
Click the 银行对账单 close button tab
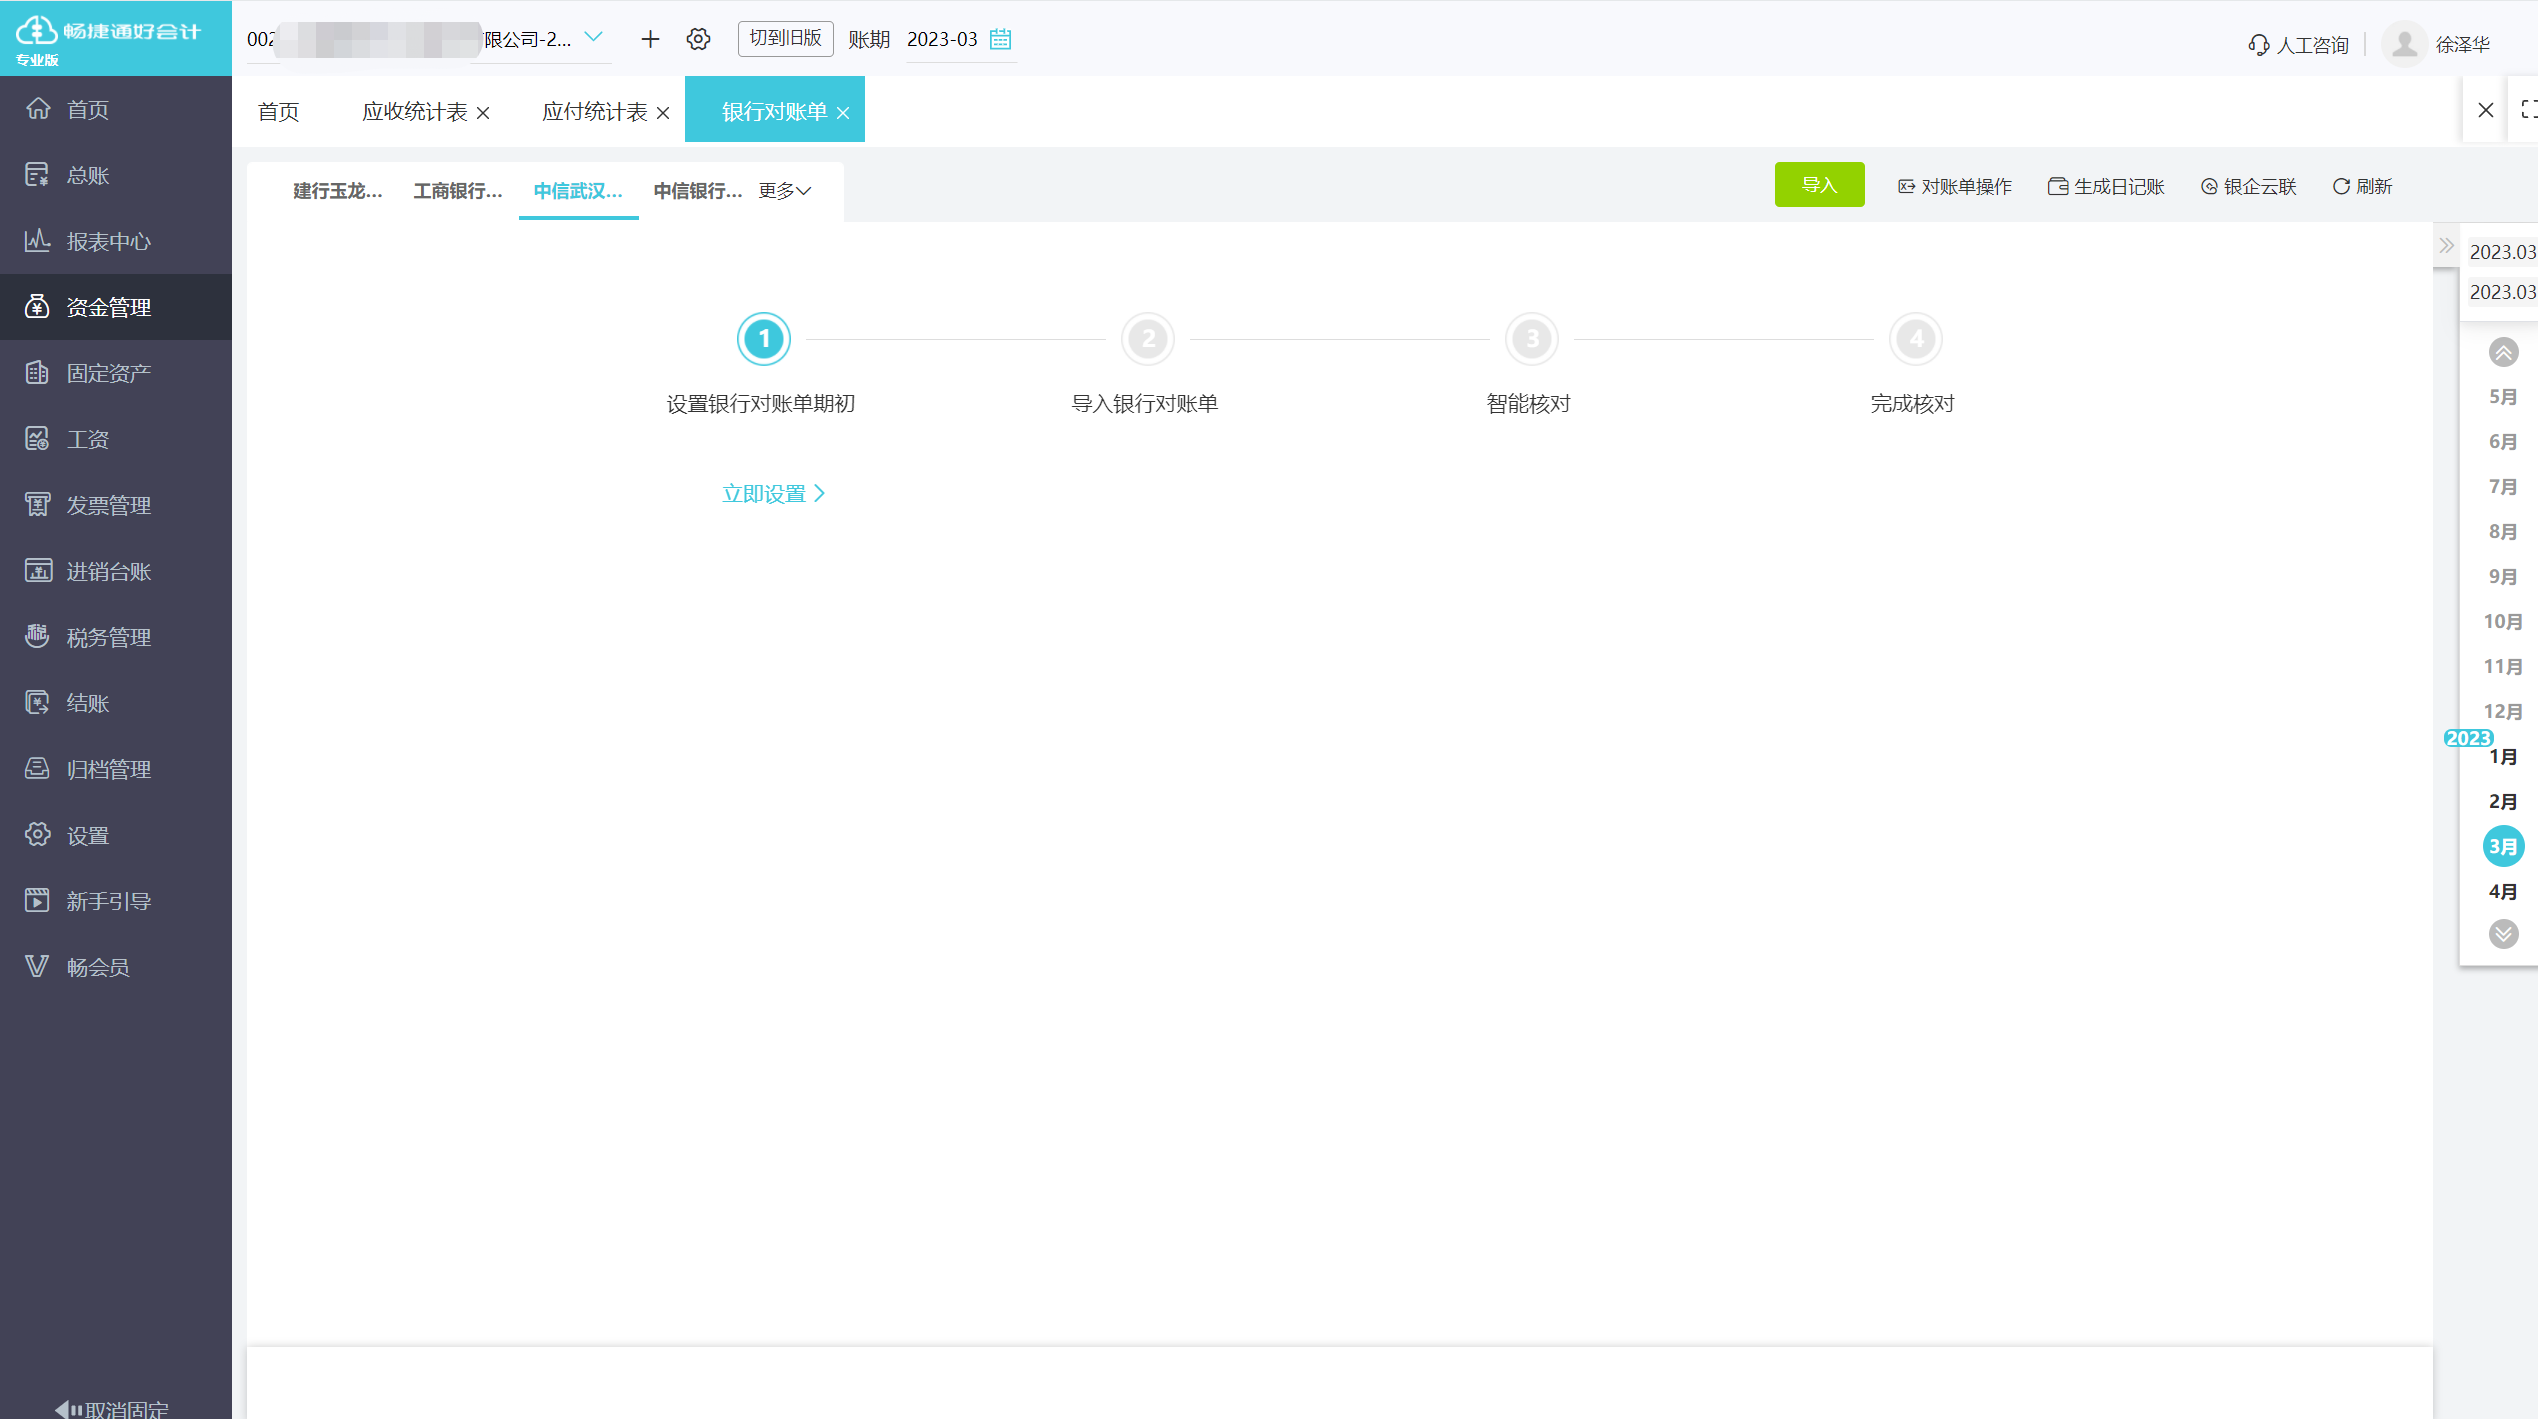844,112
